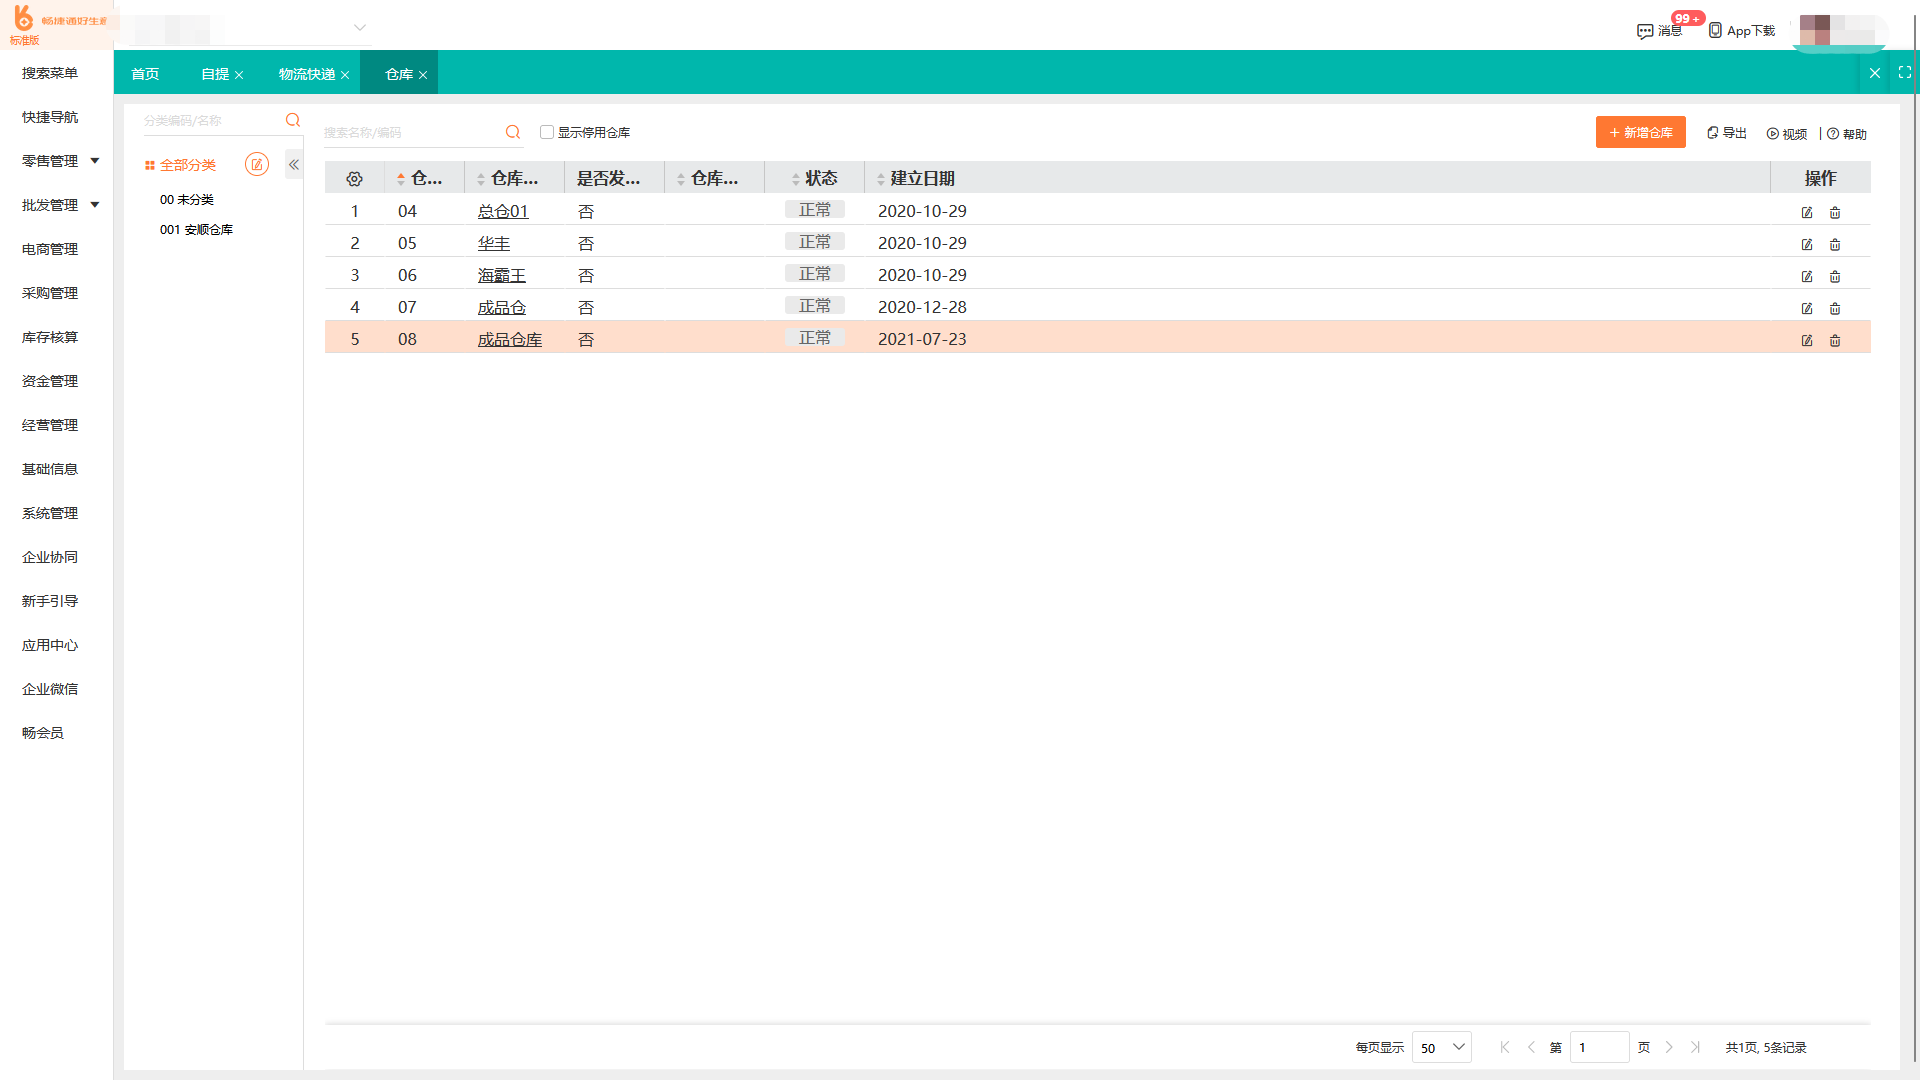The image size is (1920, 1080).
Task: Select 首页 tab
Action: click(145, 74)
